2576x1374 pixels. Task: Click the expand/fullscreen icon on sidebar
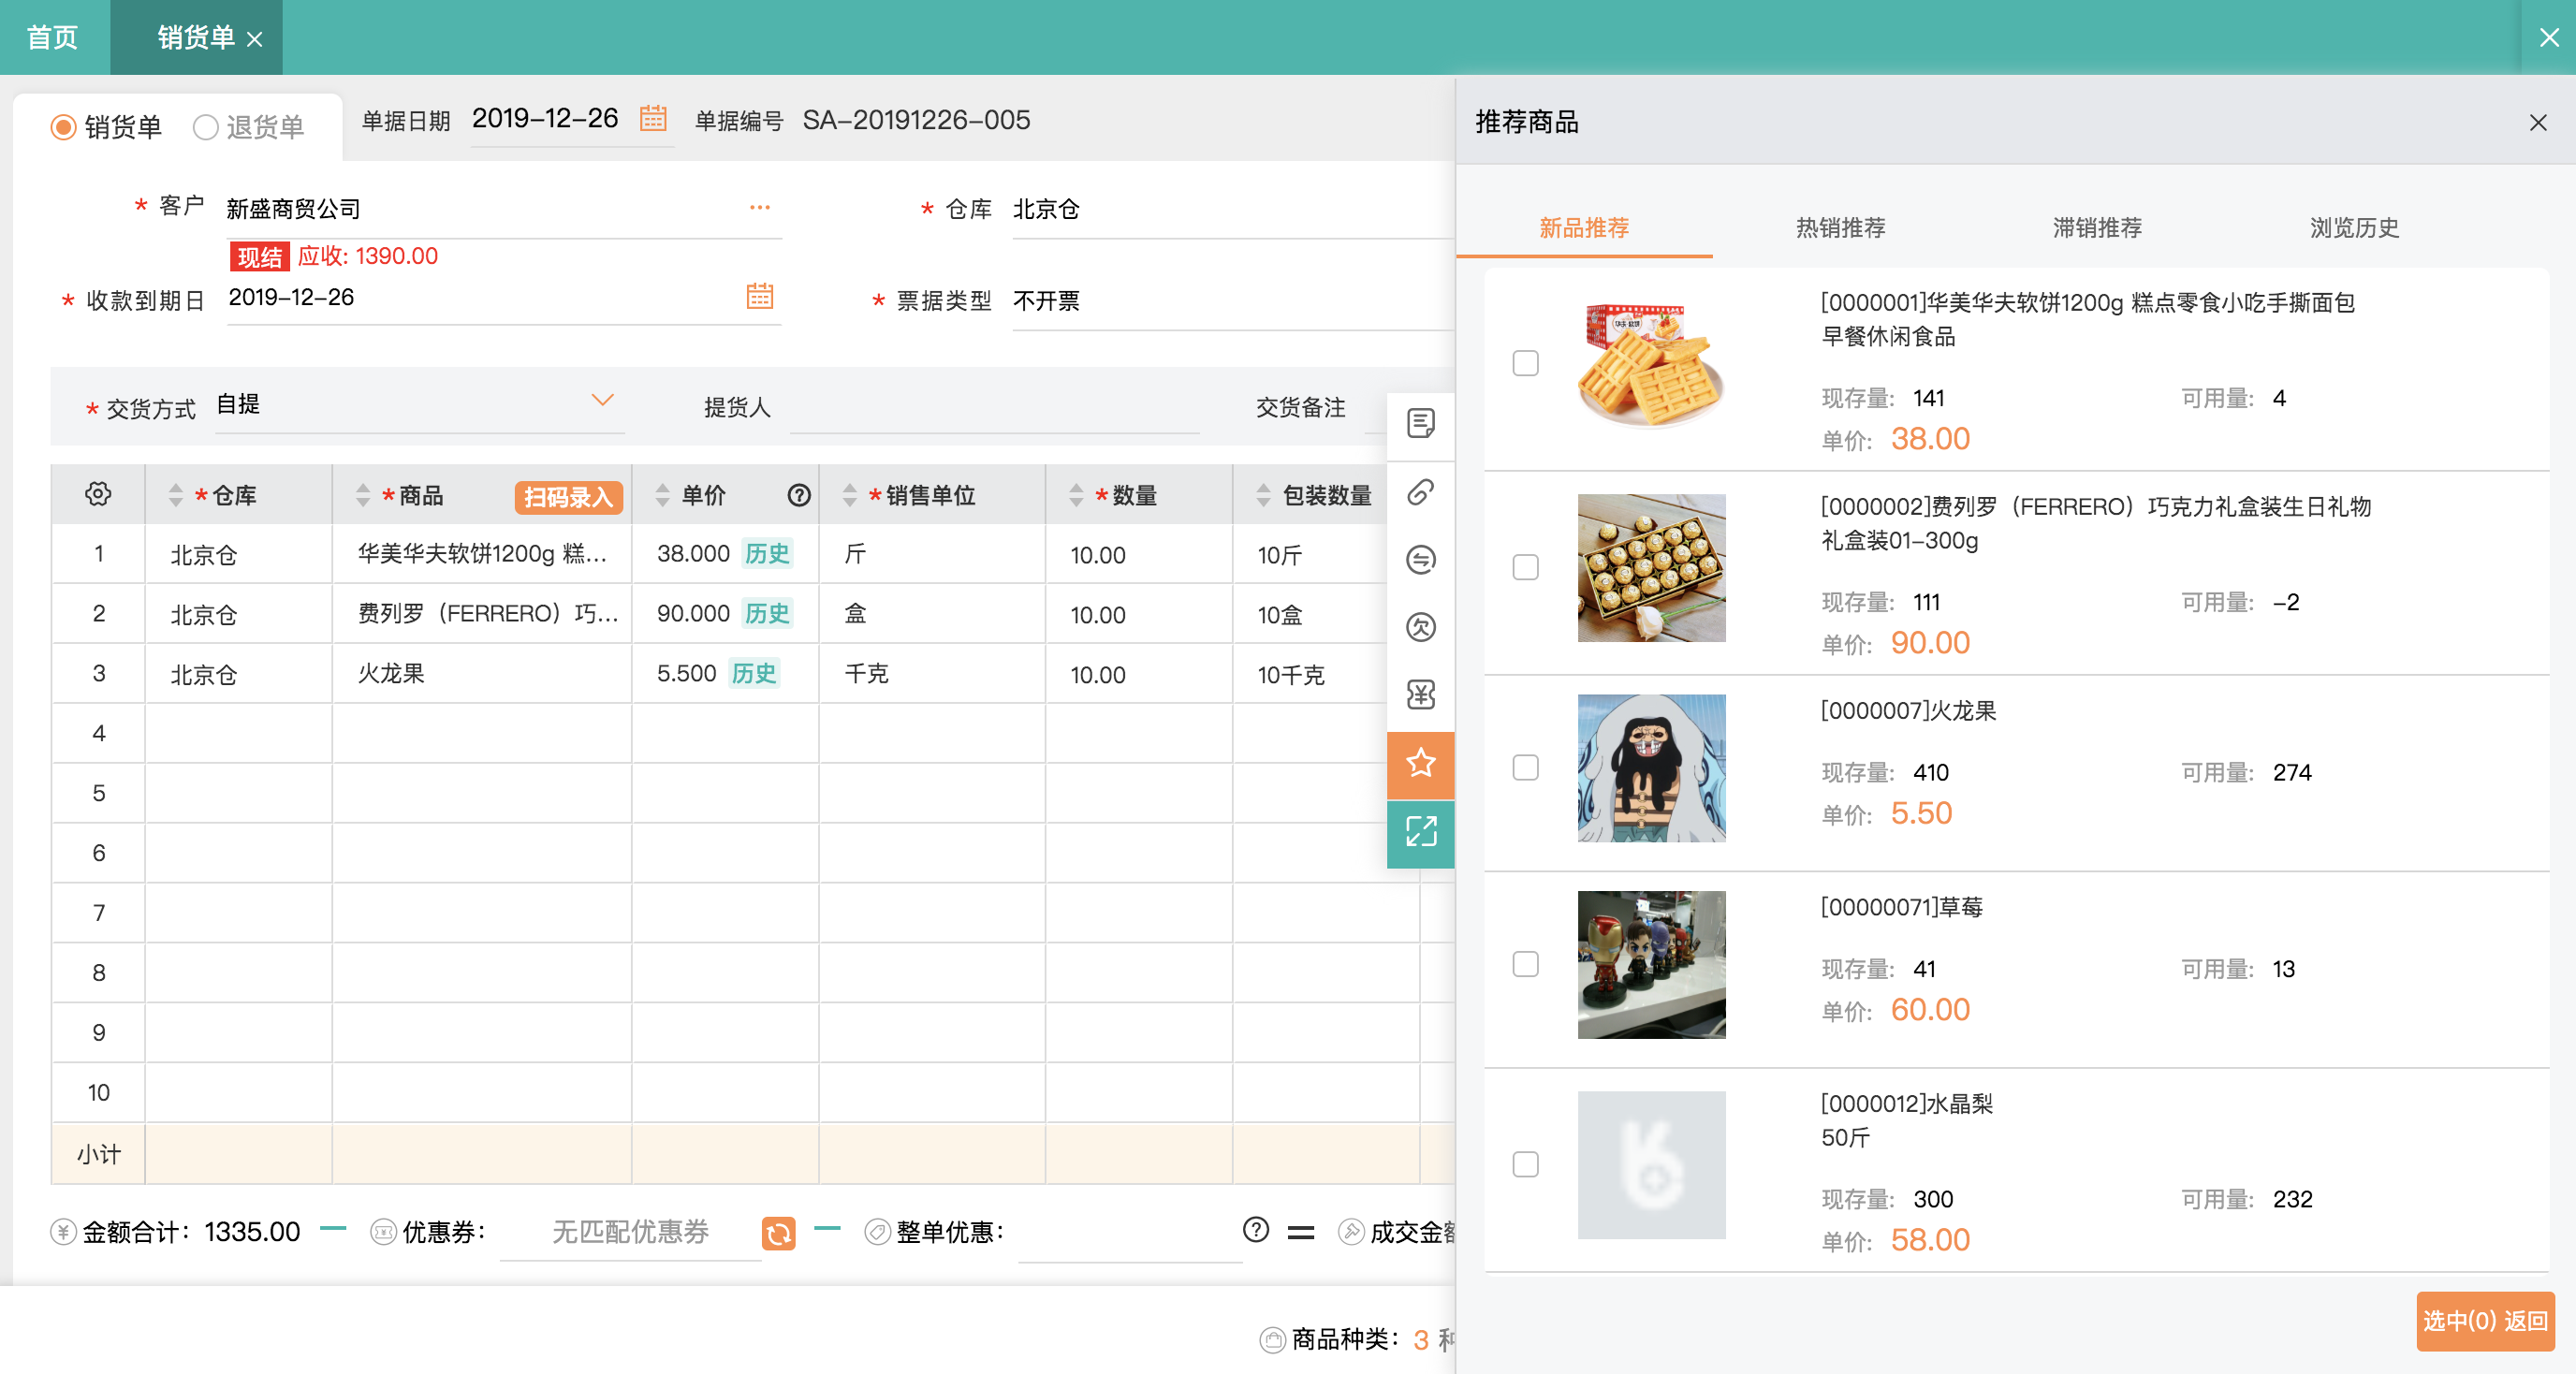click(x=1425, y=834)
